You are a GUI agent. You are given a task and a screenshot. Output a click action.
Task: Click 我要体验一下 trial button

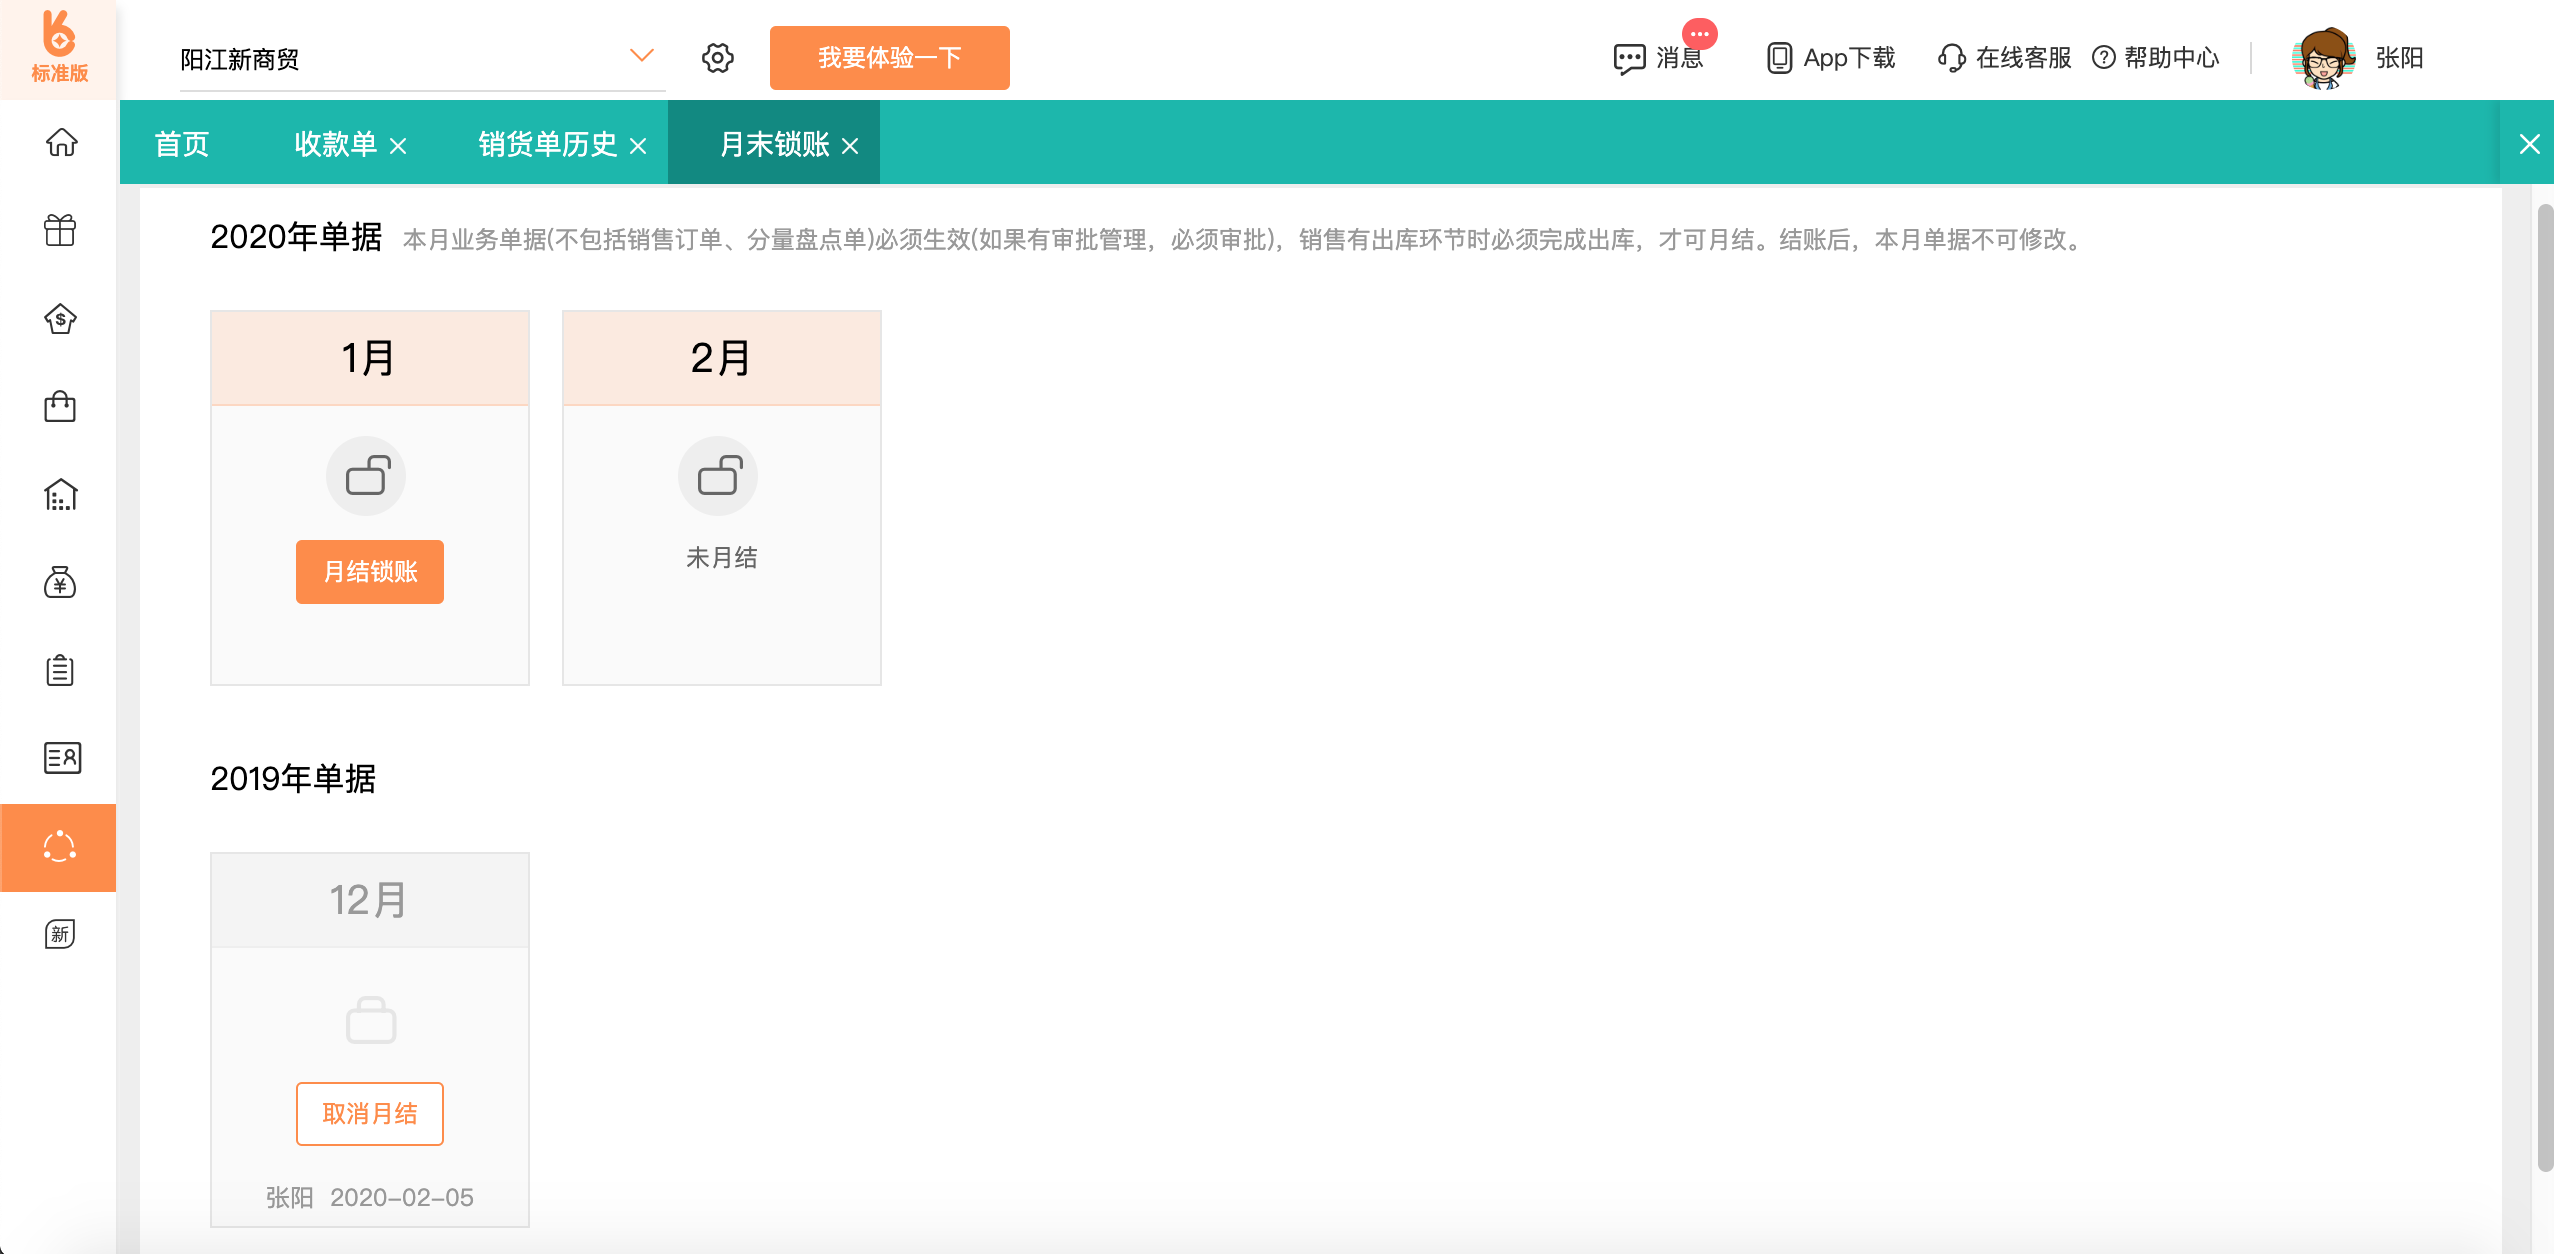point(891,59)
